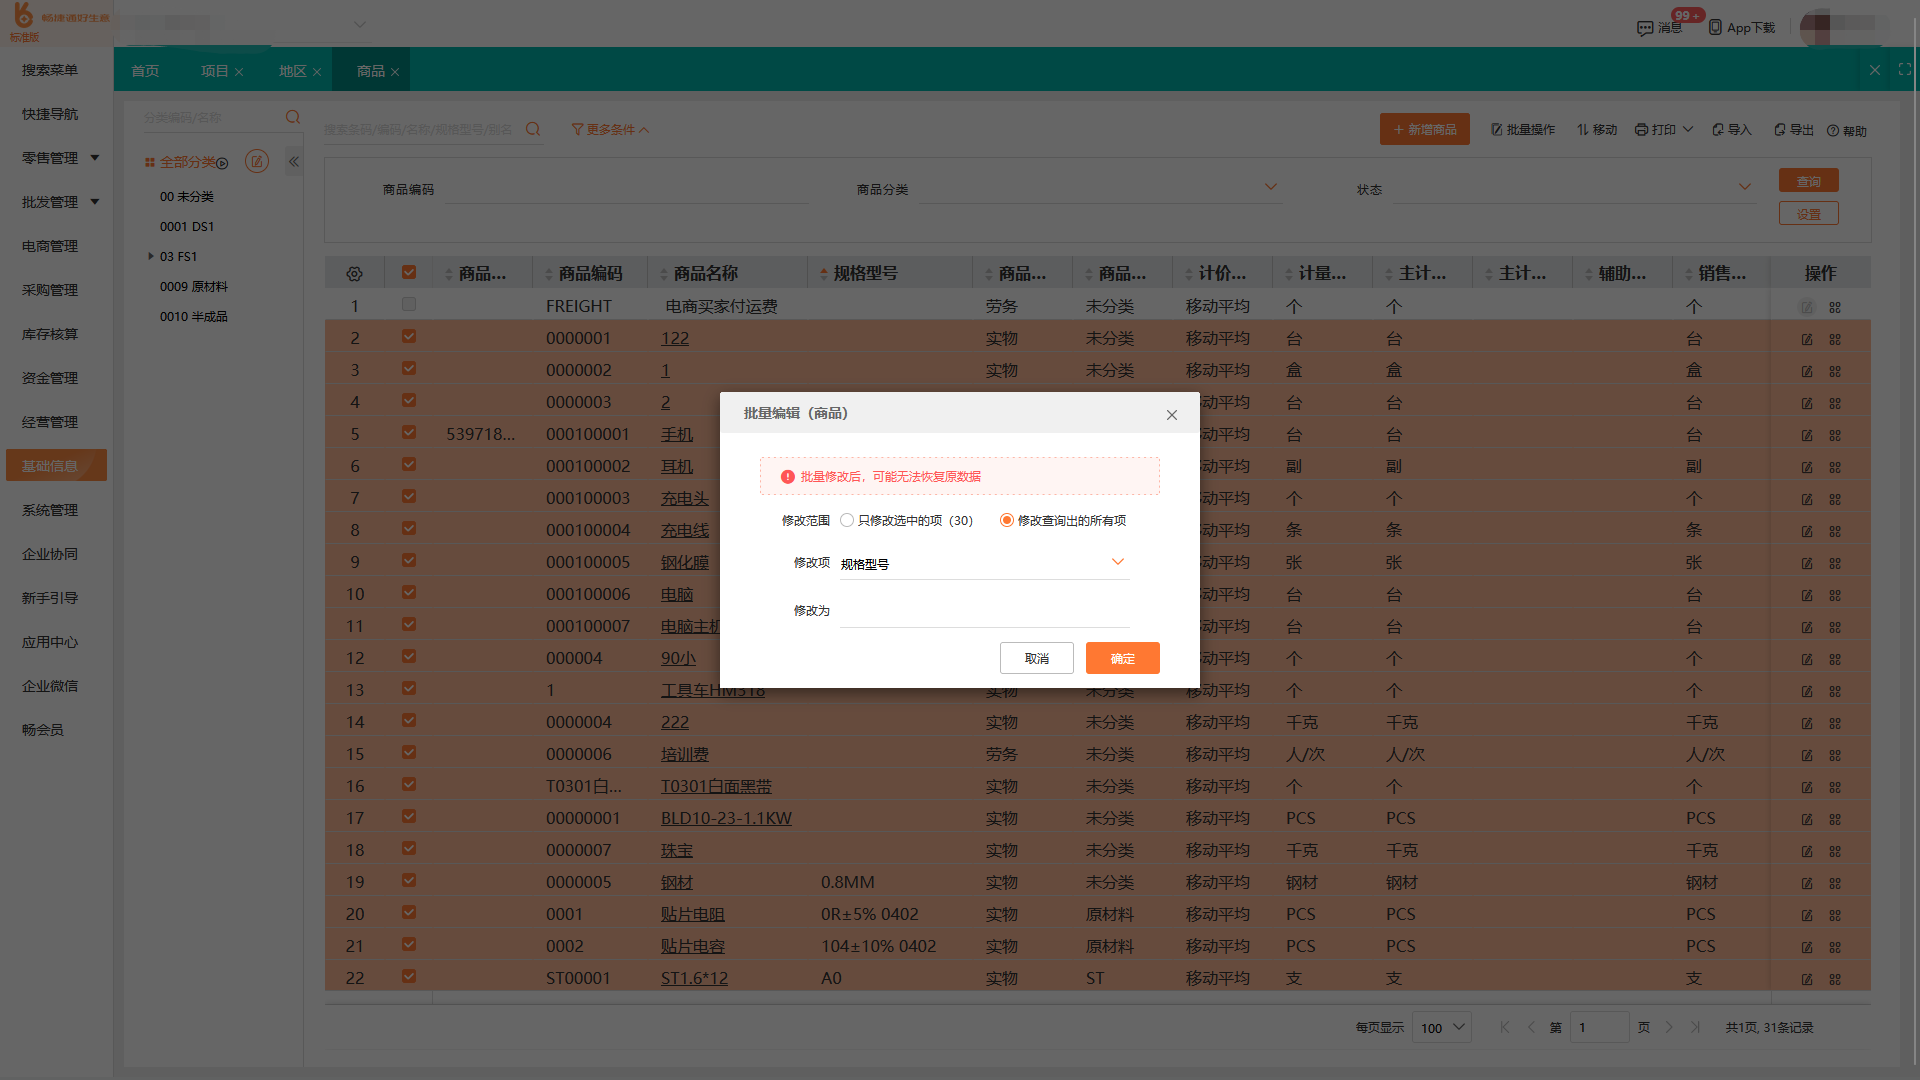
Task: Expand 更多条件 filter dropdown
Action: tap(611, 128)
